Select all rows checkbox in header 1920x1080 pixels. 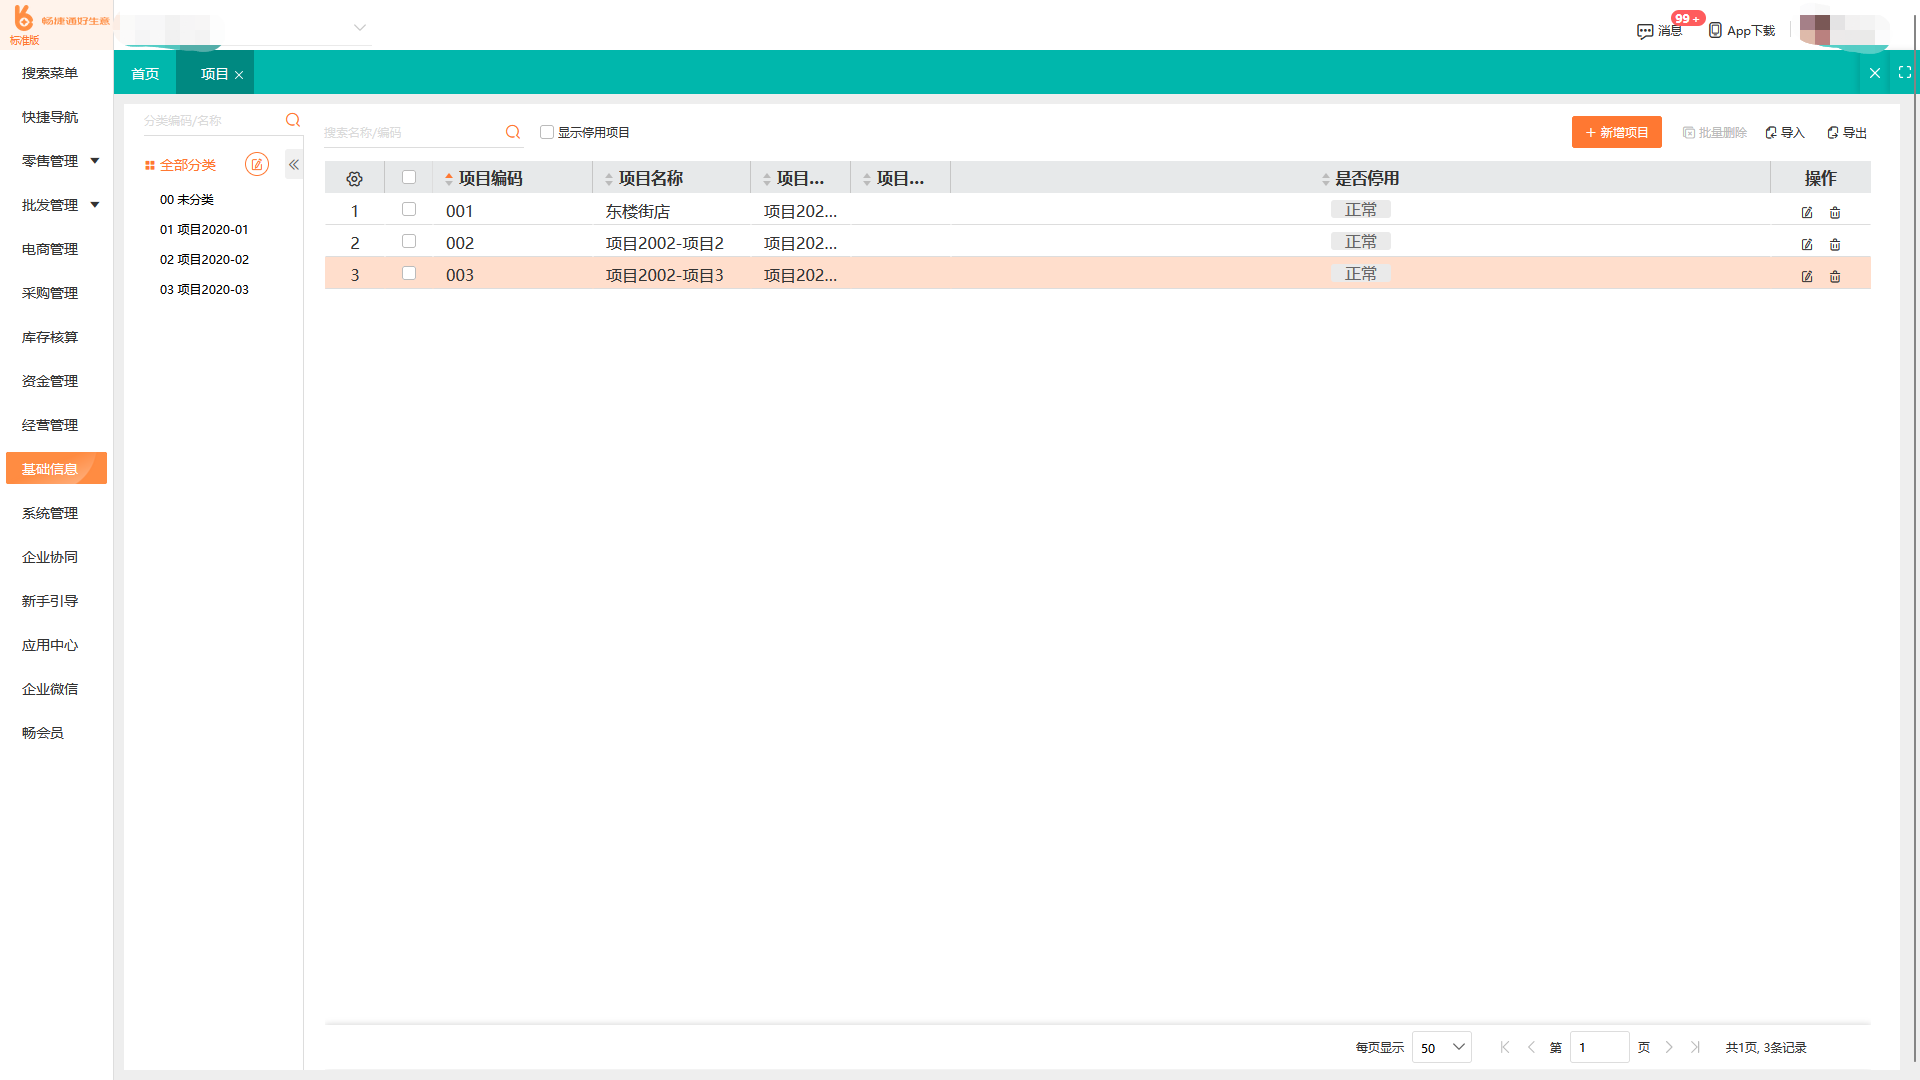pos(409,178)
